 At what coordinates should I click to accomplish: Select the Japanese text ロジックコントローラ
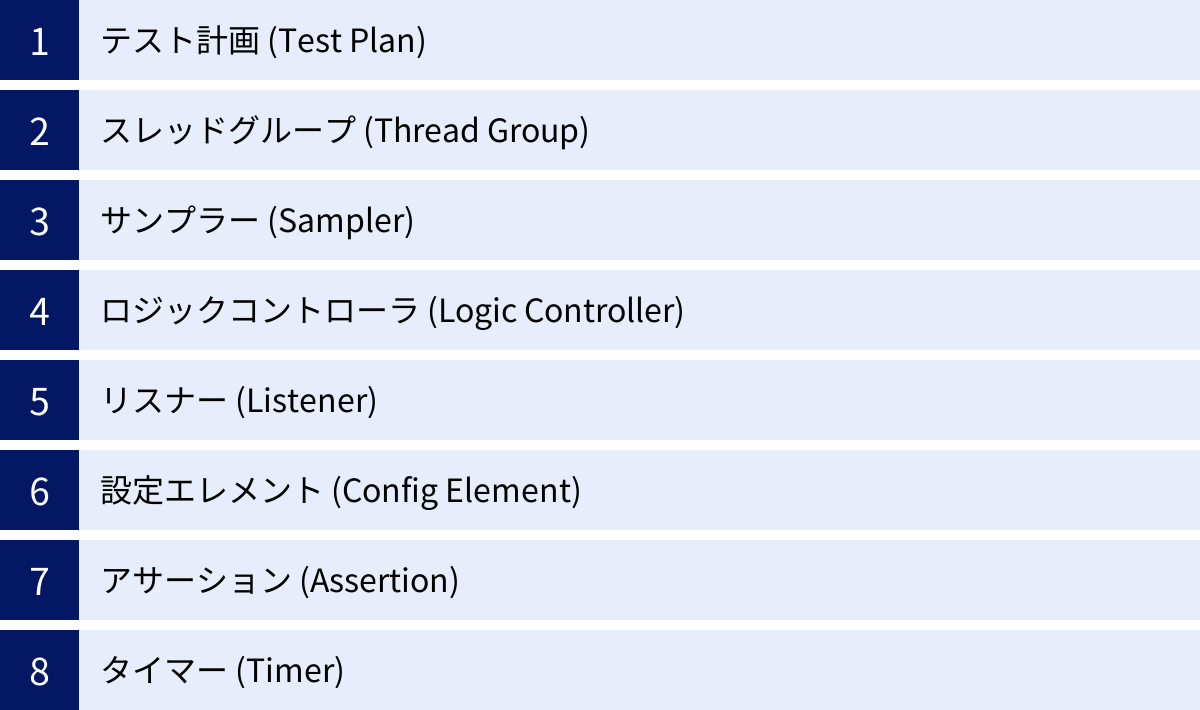point(260,311)
